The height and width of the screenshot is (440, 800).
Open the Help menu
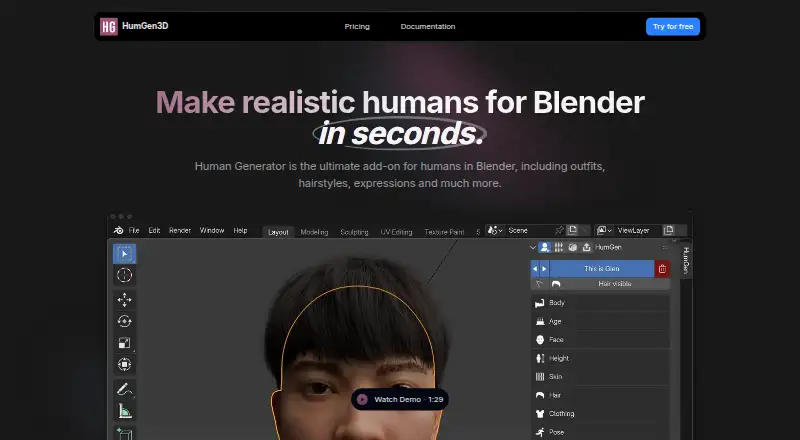[x=240, y=231]
